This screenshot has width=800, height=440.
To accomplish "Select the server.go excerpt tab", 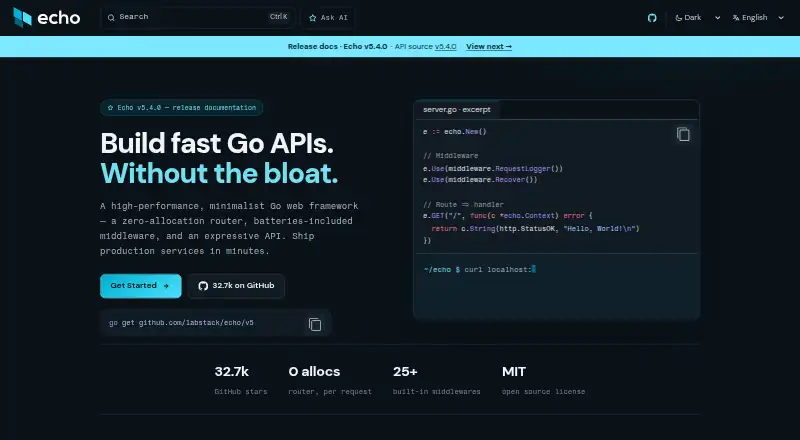I will 457,110.
